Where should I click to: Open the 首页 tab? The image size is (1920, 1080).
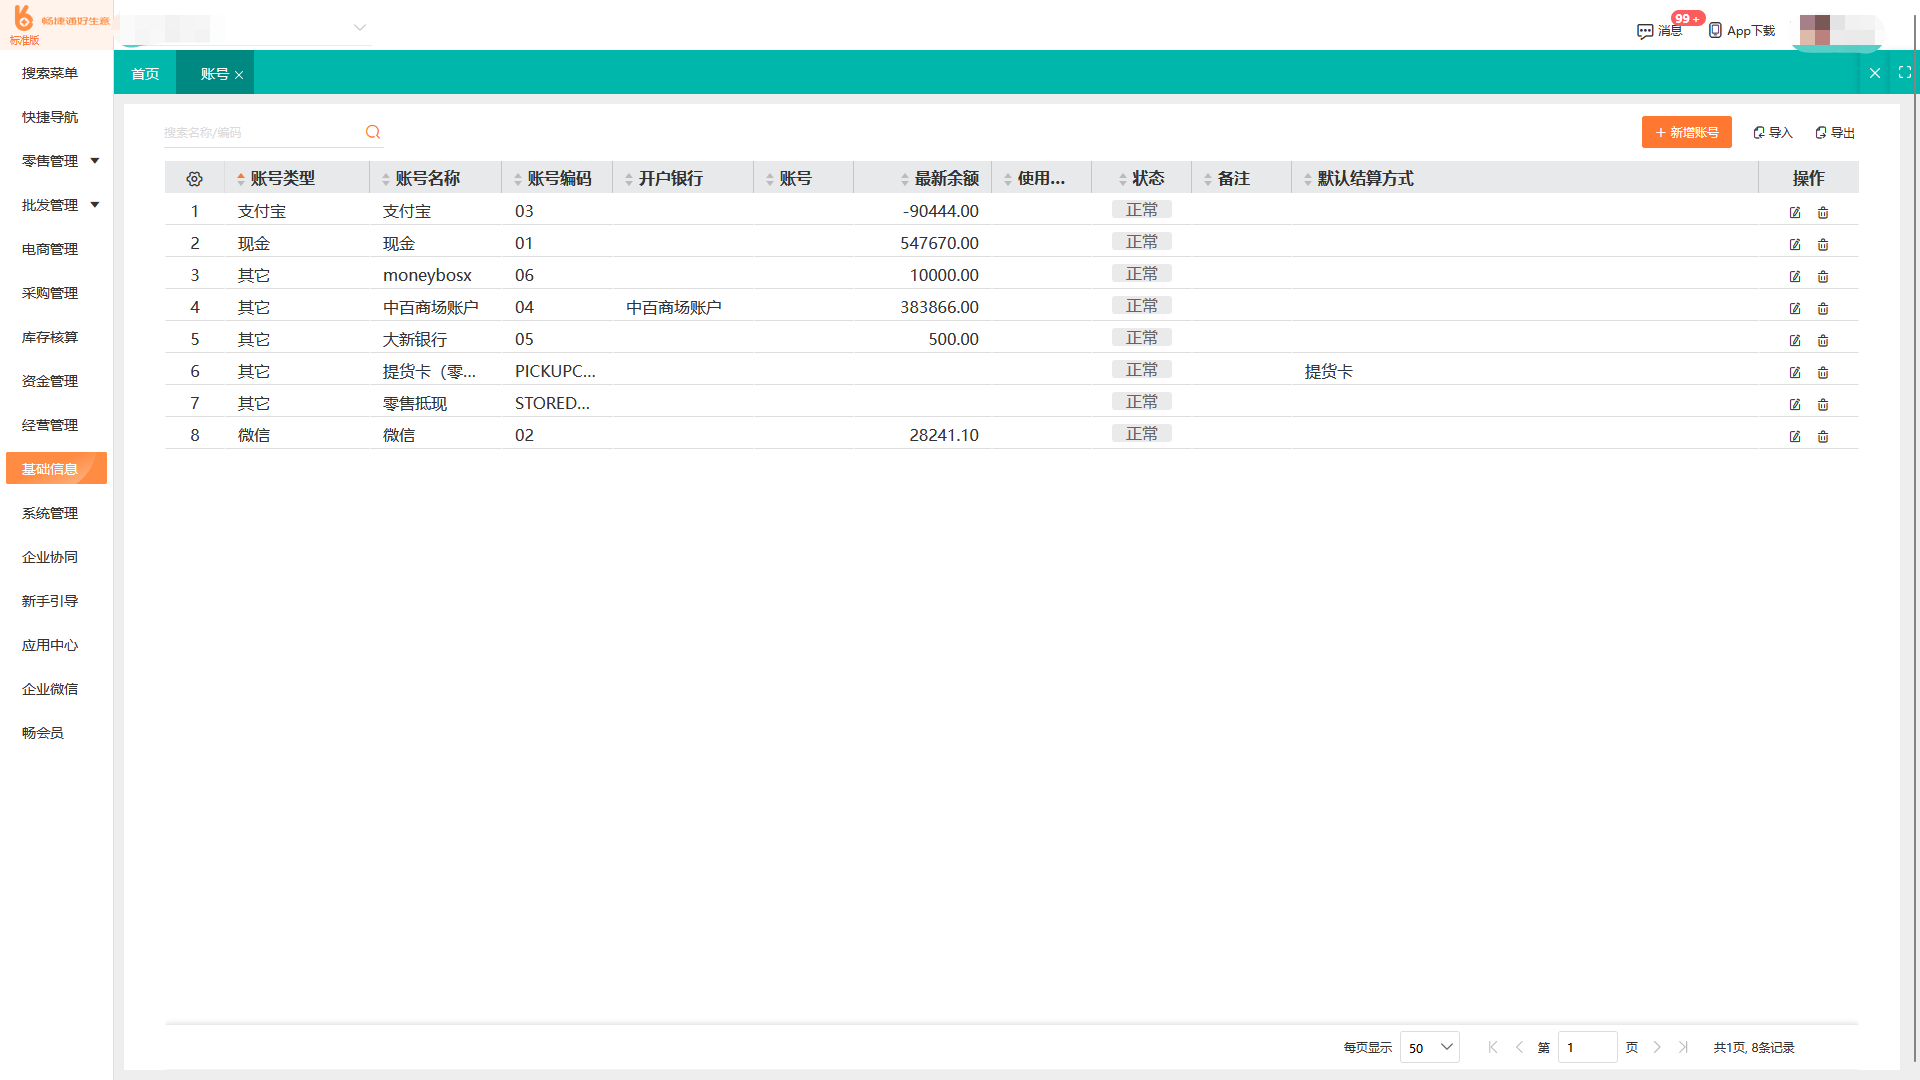[x=145, y=74]
